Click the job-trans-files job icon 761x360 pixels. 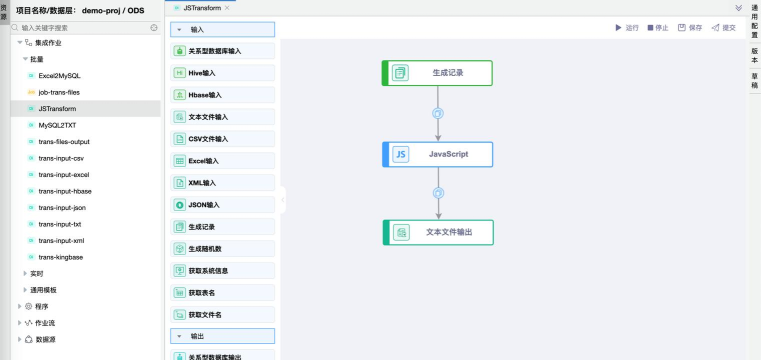coord(31,92)
